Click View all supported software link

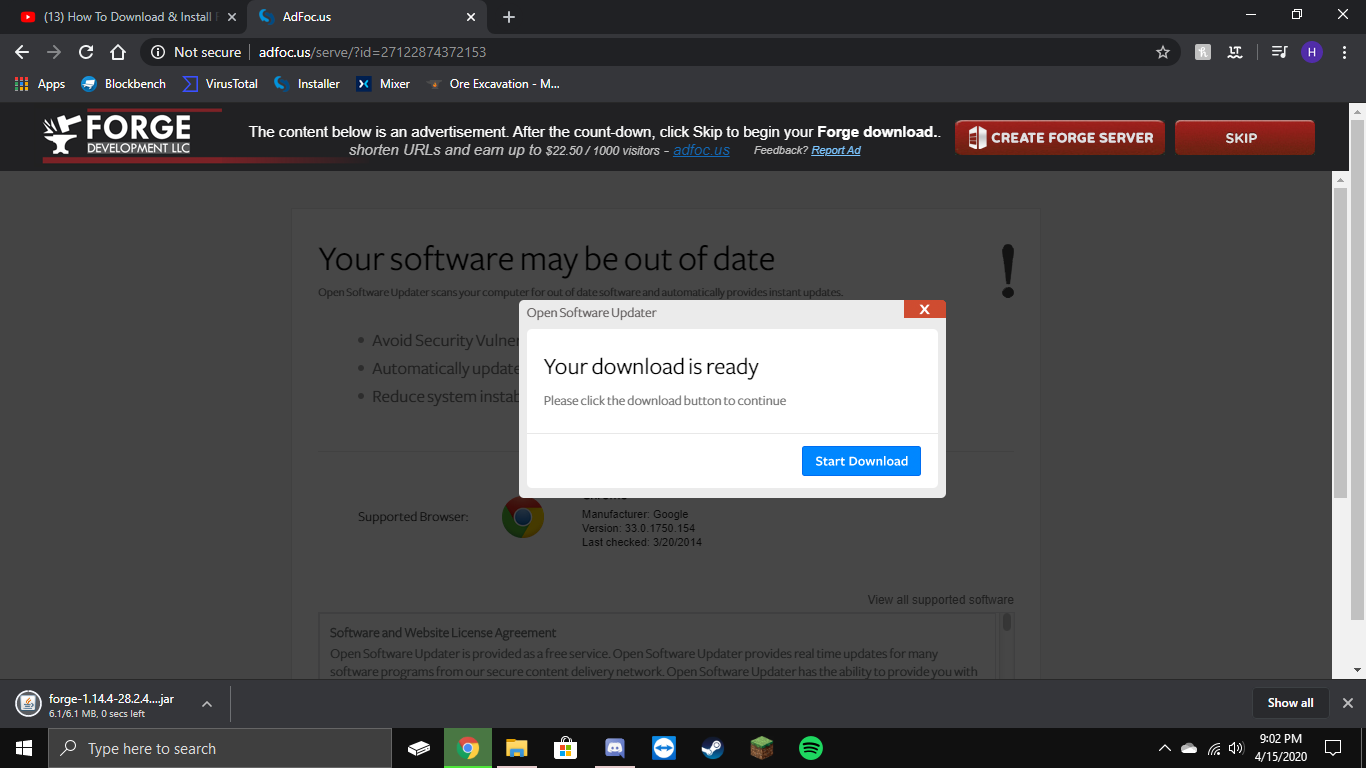pos(940,600)
